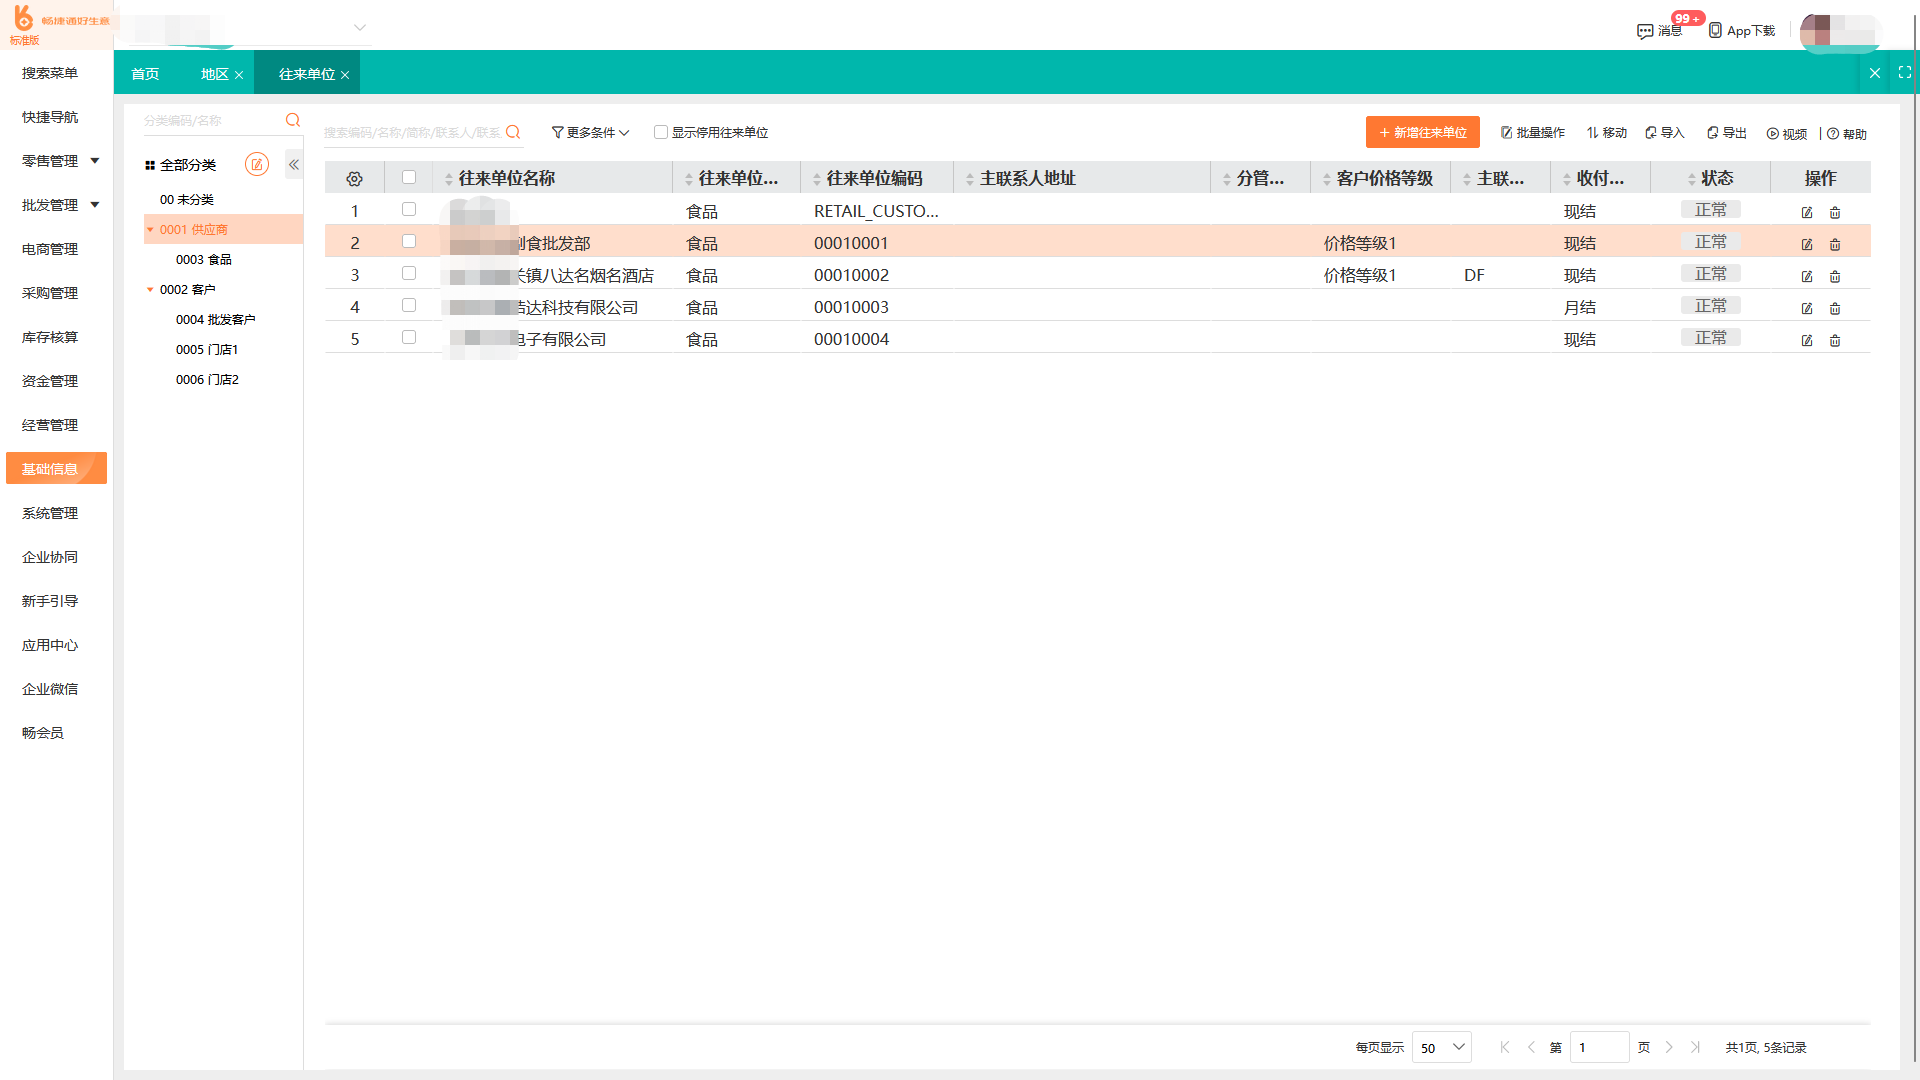
Task: Select all rows with header checkbox
Action: tap(409, 177)
